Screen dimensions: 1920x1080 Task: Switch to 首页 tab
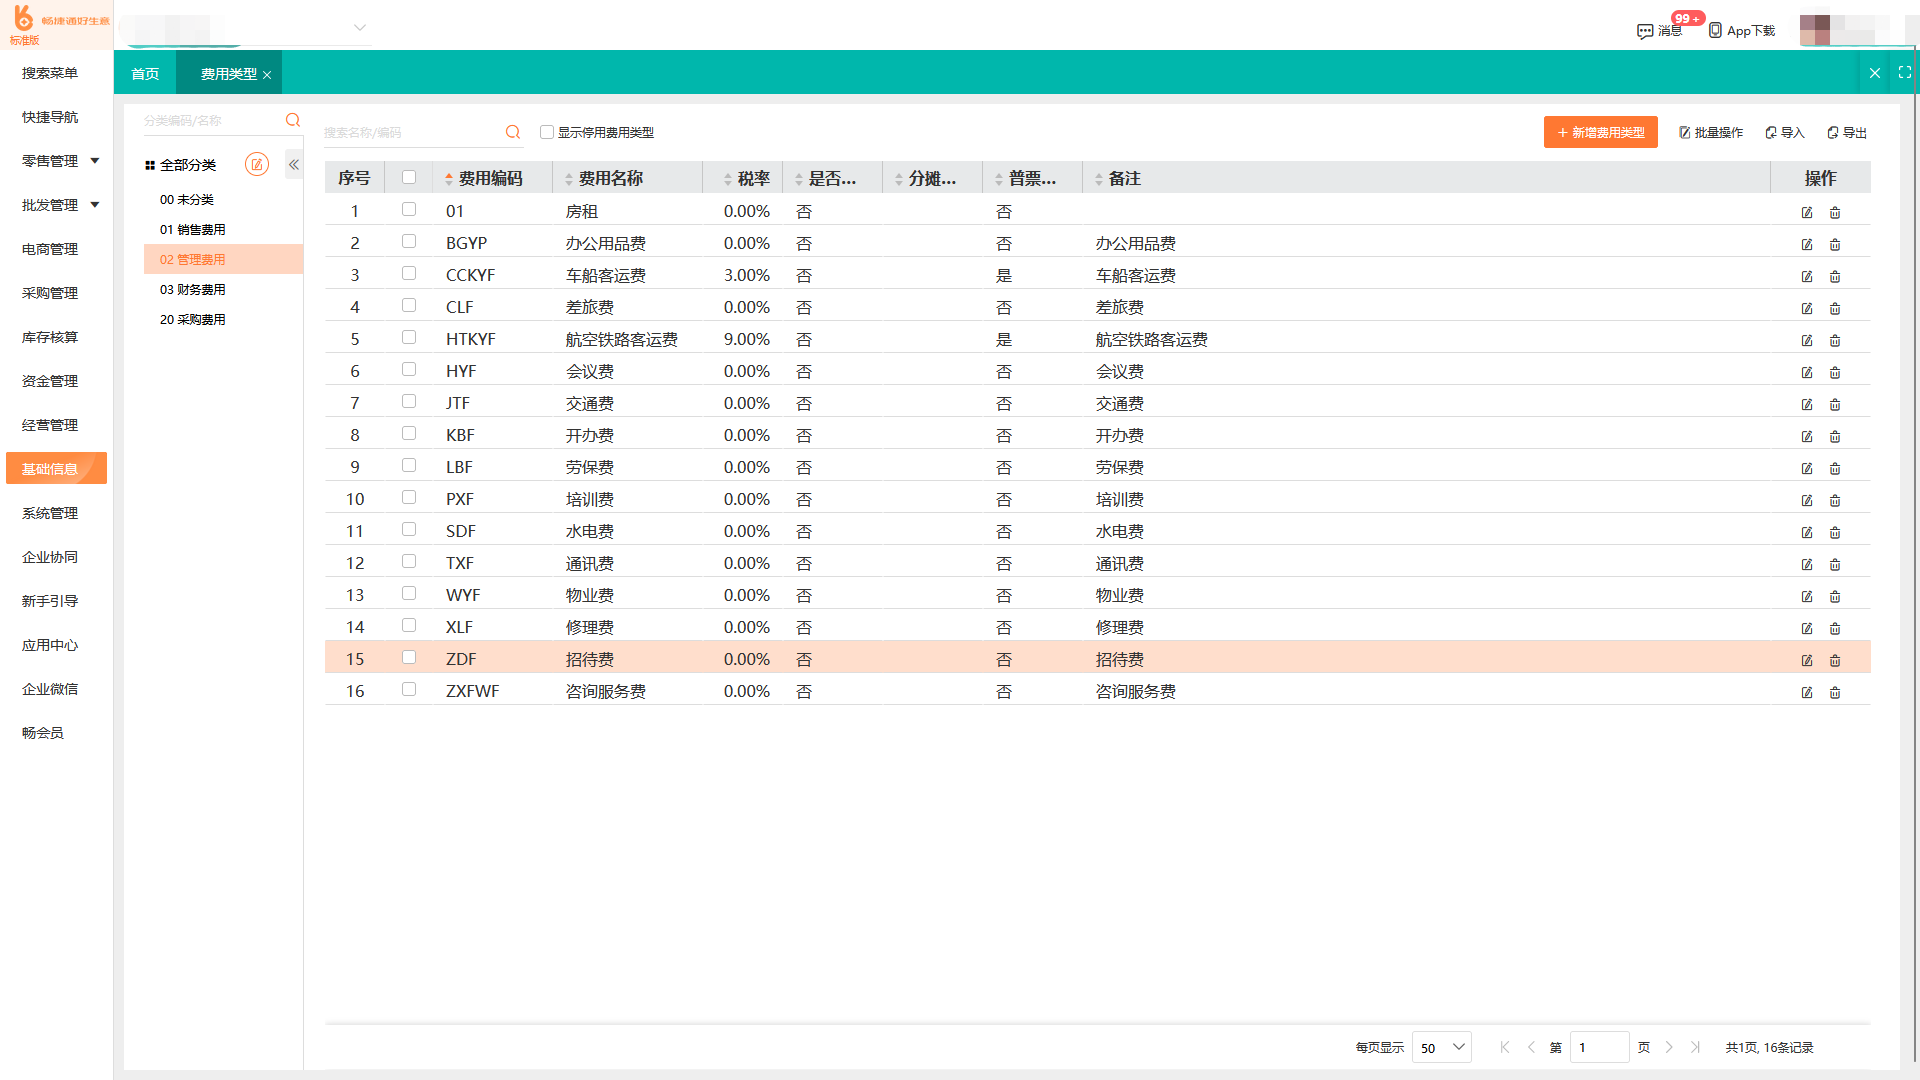(x=146, y=74)
